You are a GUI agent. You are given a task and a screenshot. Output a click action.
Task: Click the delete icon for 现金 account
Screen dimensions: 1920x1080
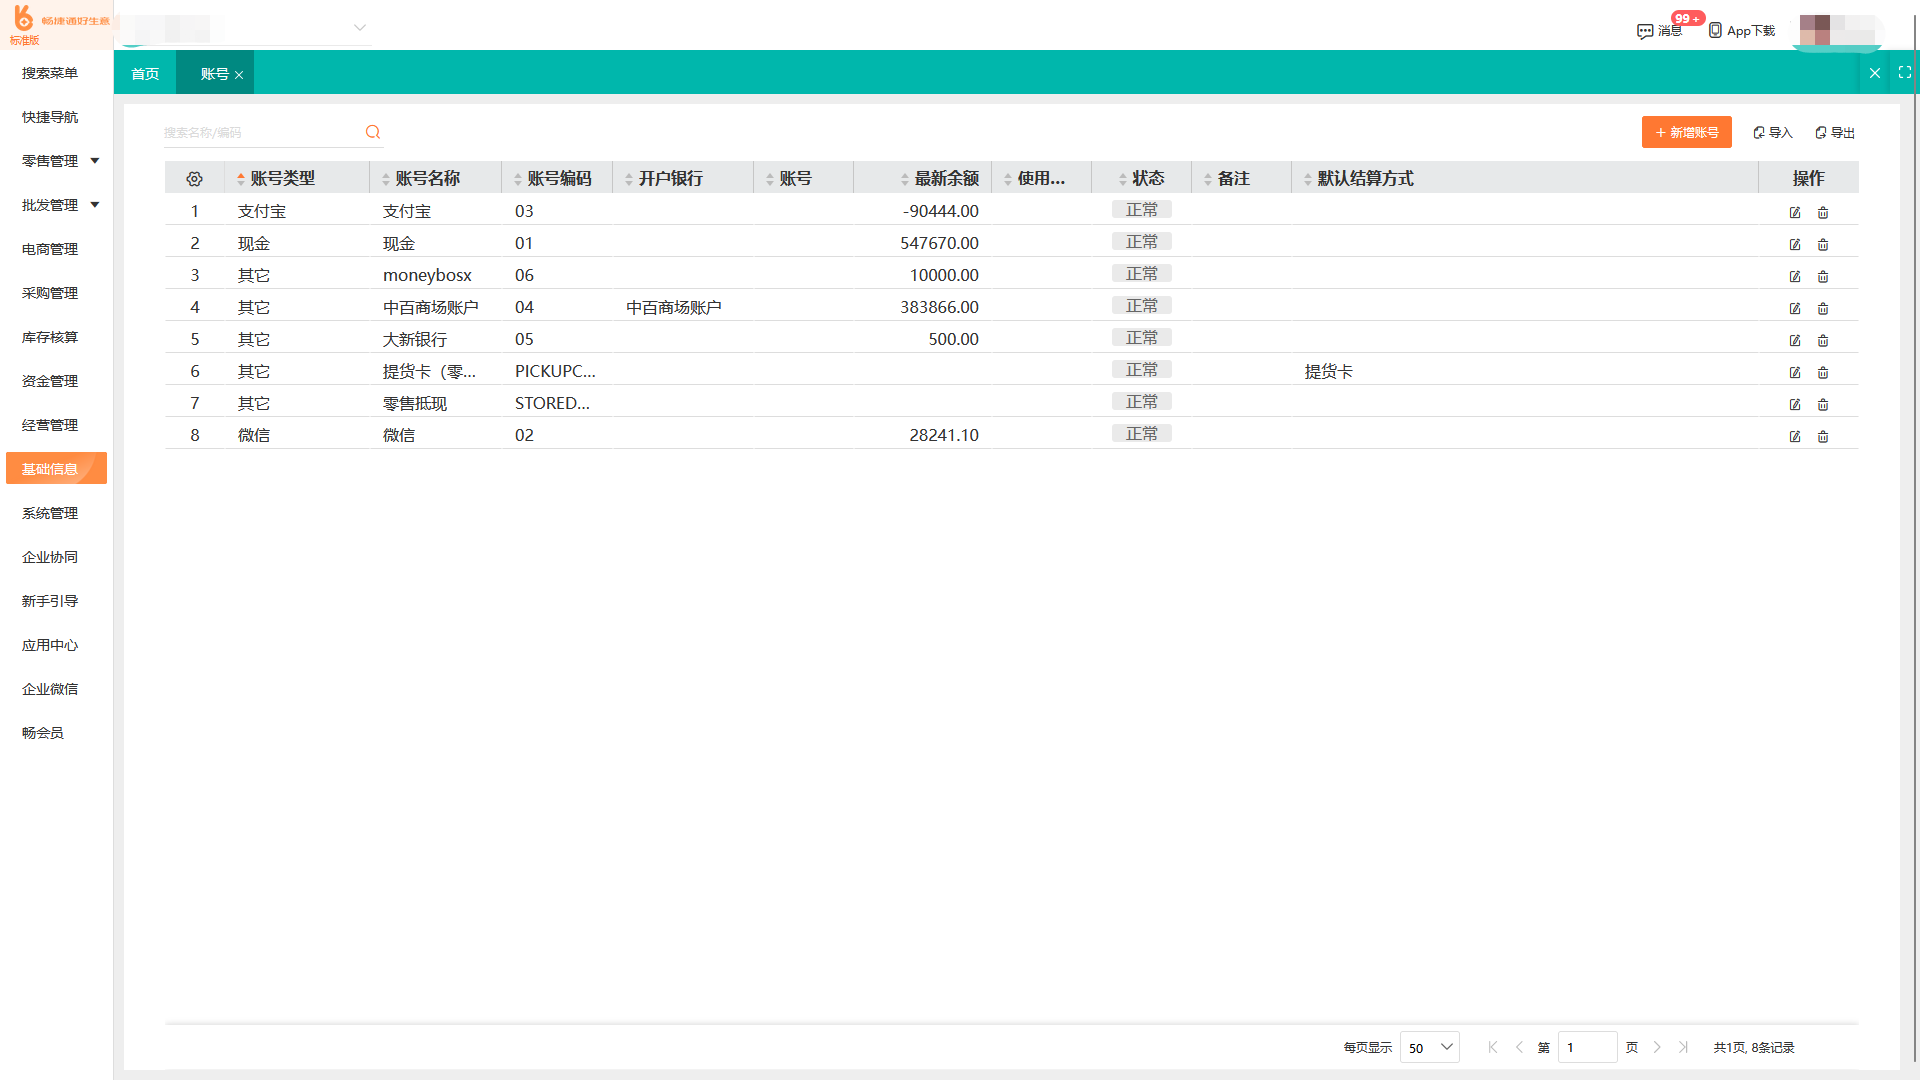pyautogui.click(x=1824, y=243)
